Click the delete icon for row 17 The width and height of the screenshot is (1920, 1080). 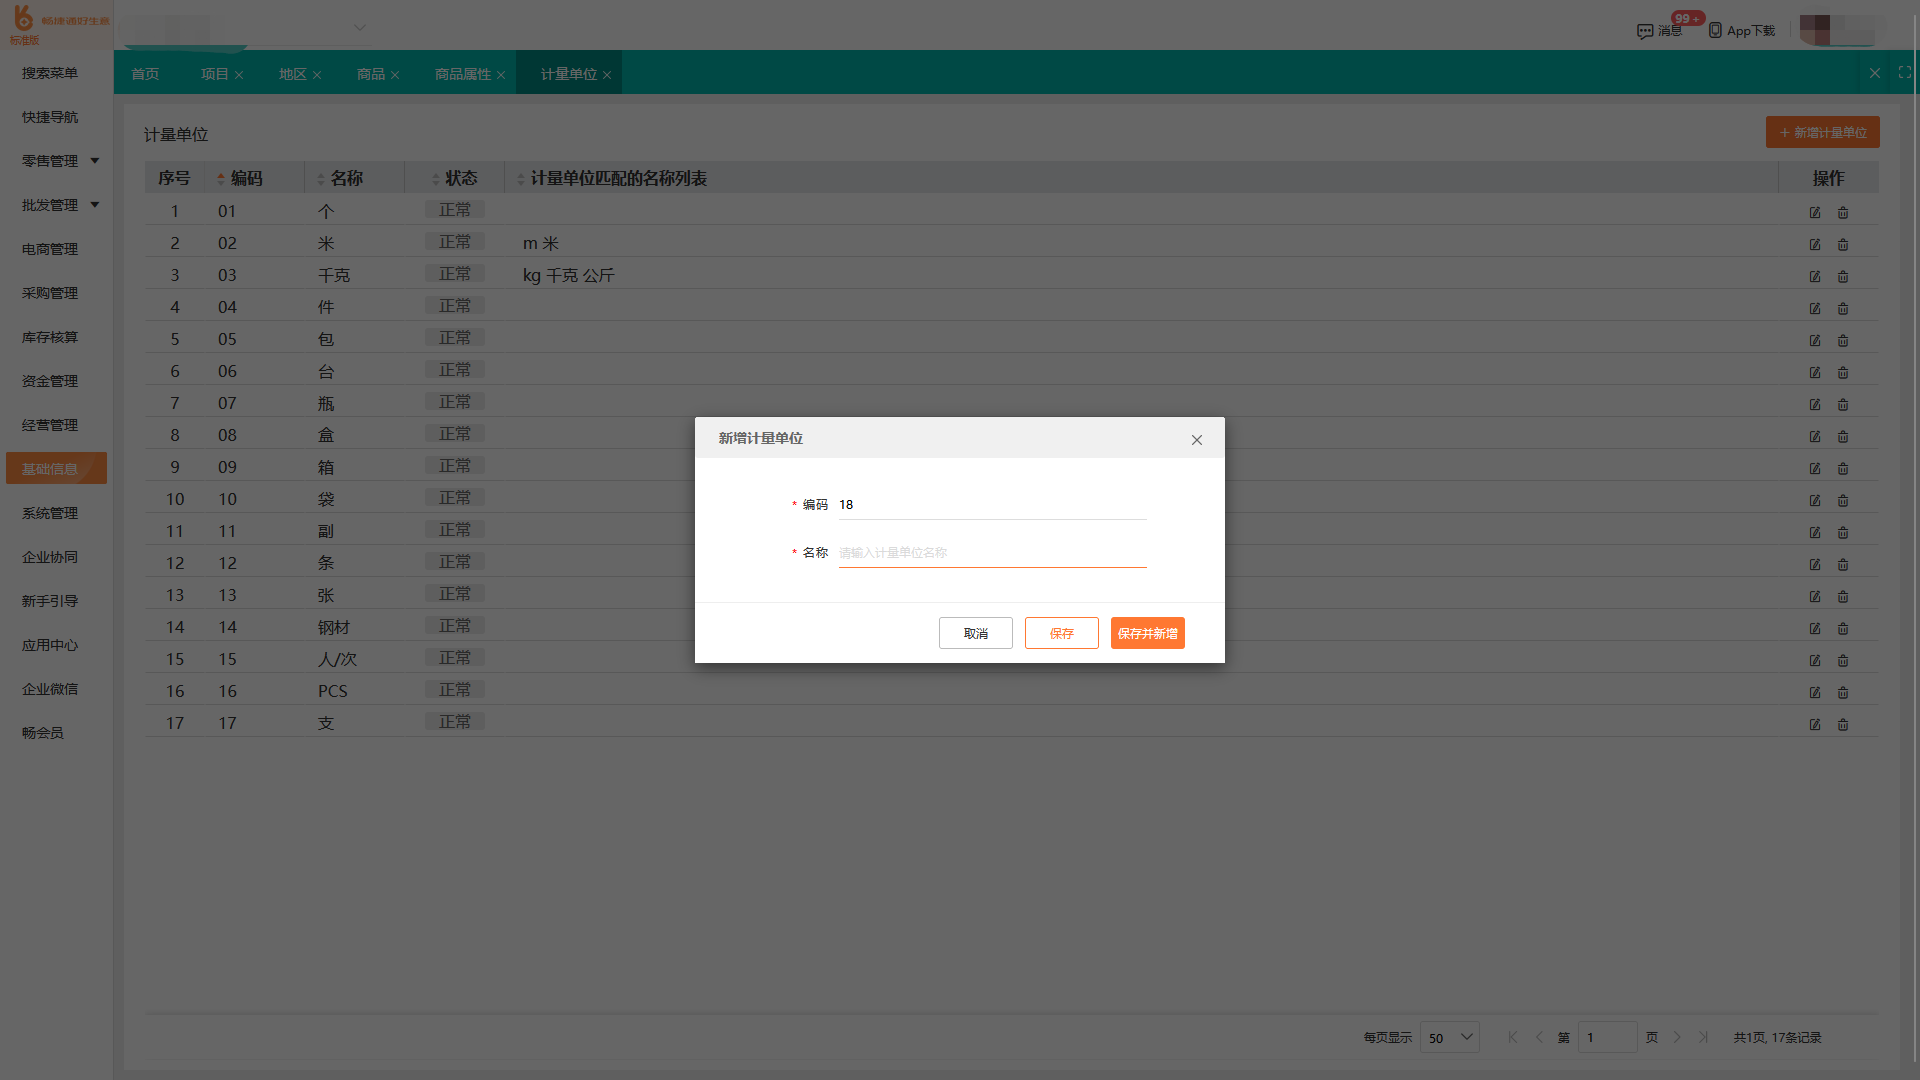tap(1842, 723)
